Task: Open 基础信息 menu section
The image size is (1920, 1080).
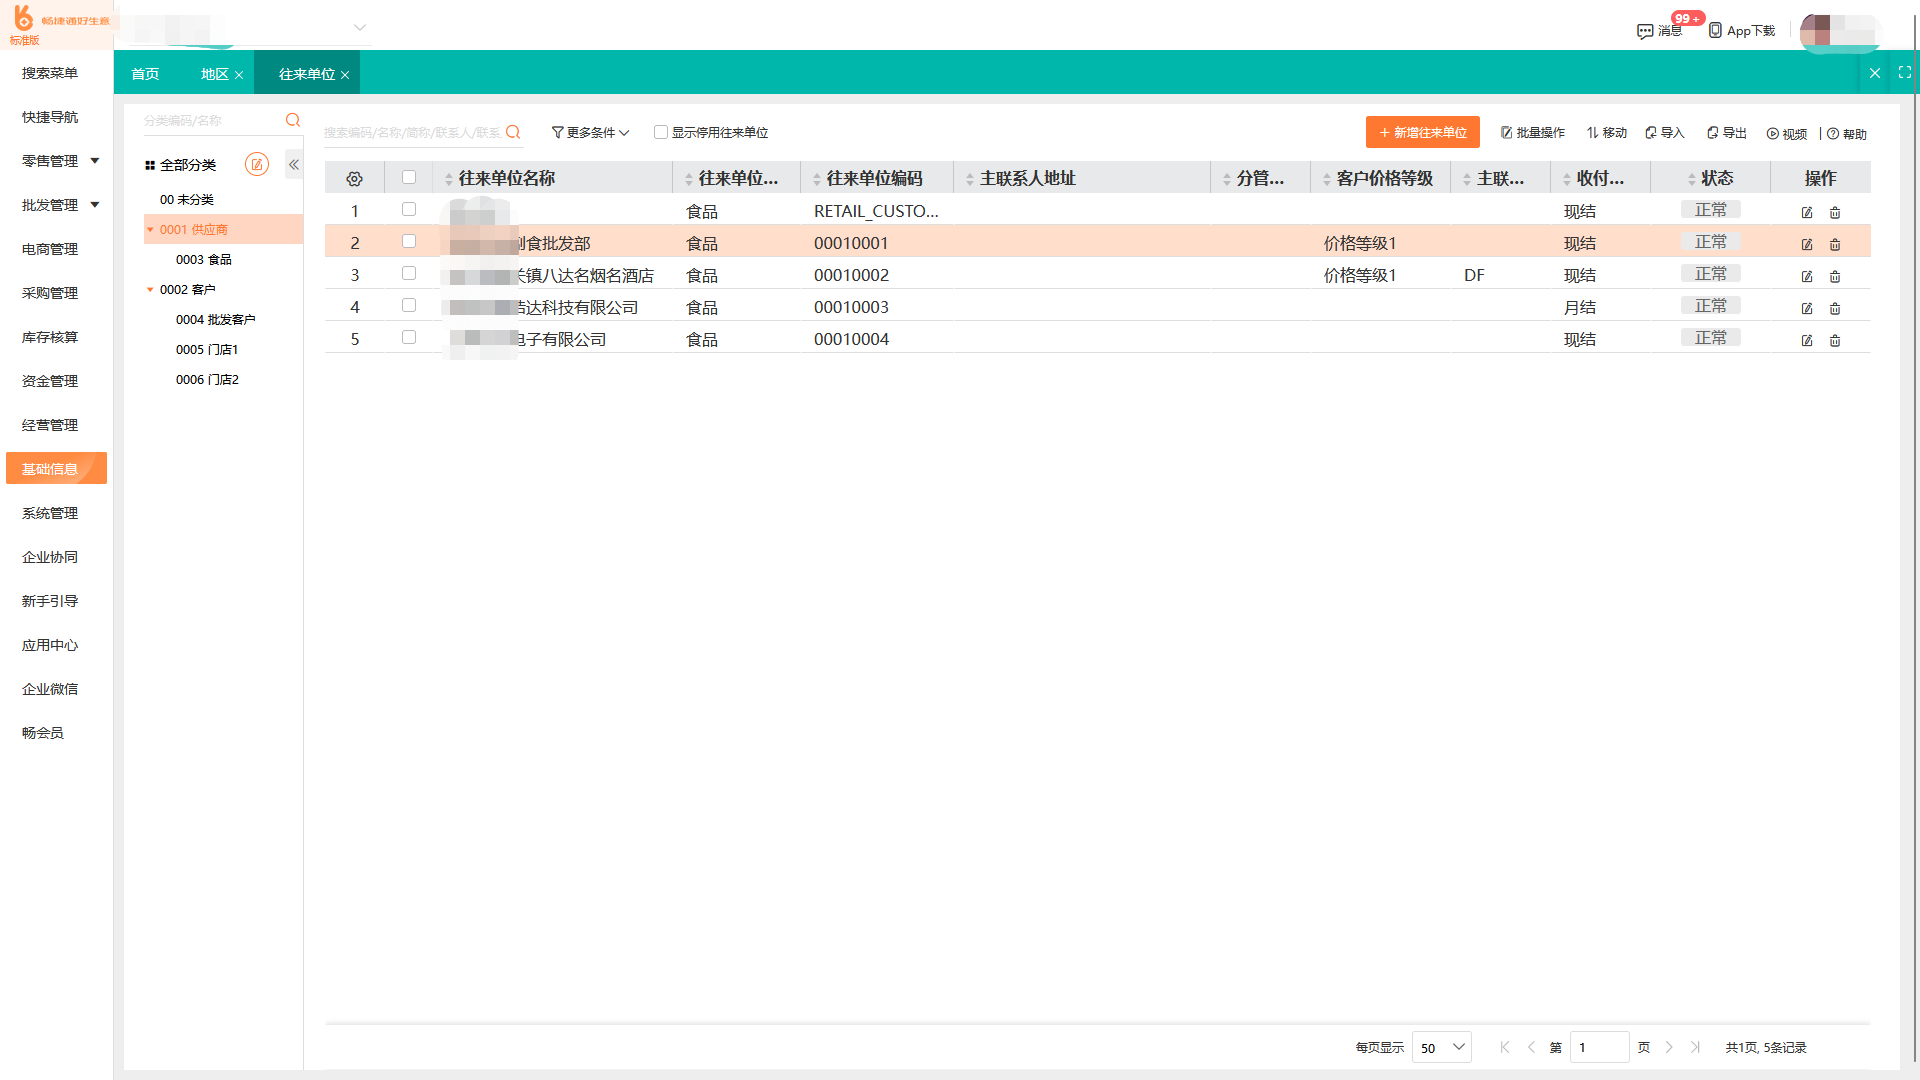Action: pyautogui.click(x=53, y=468)
